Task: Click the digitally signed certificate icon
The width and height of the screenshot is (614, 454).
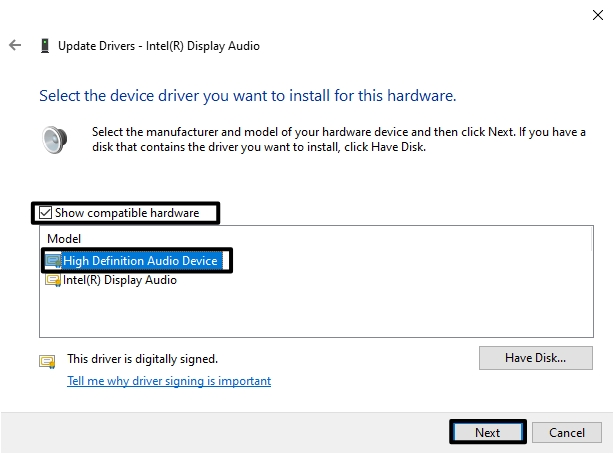Action: [47, 361]
